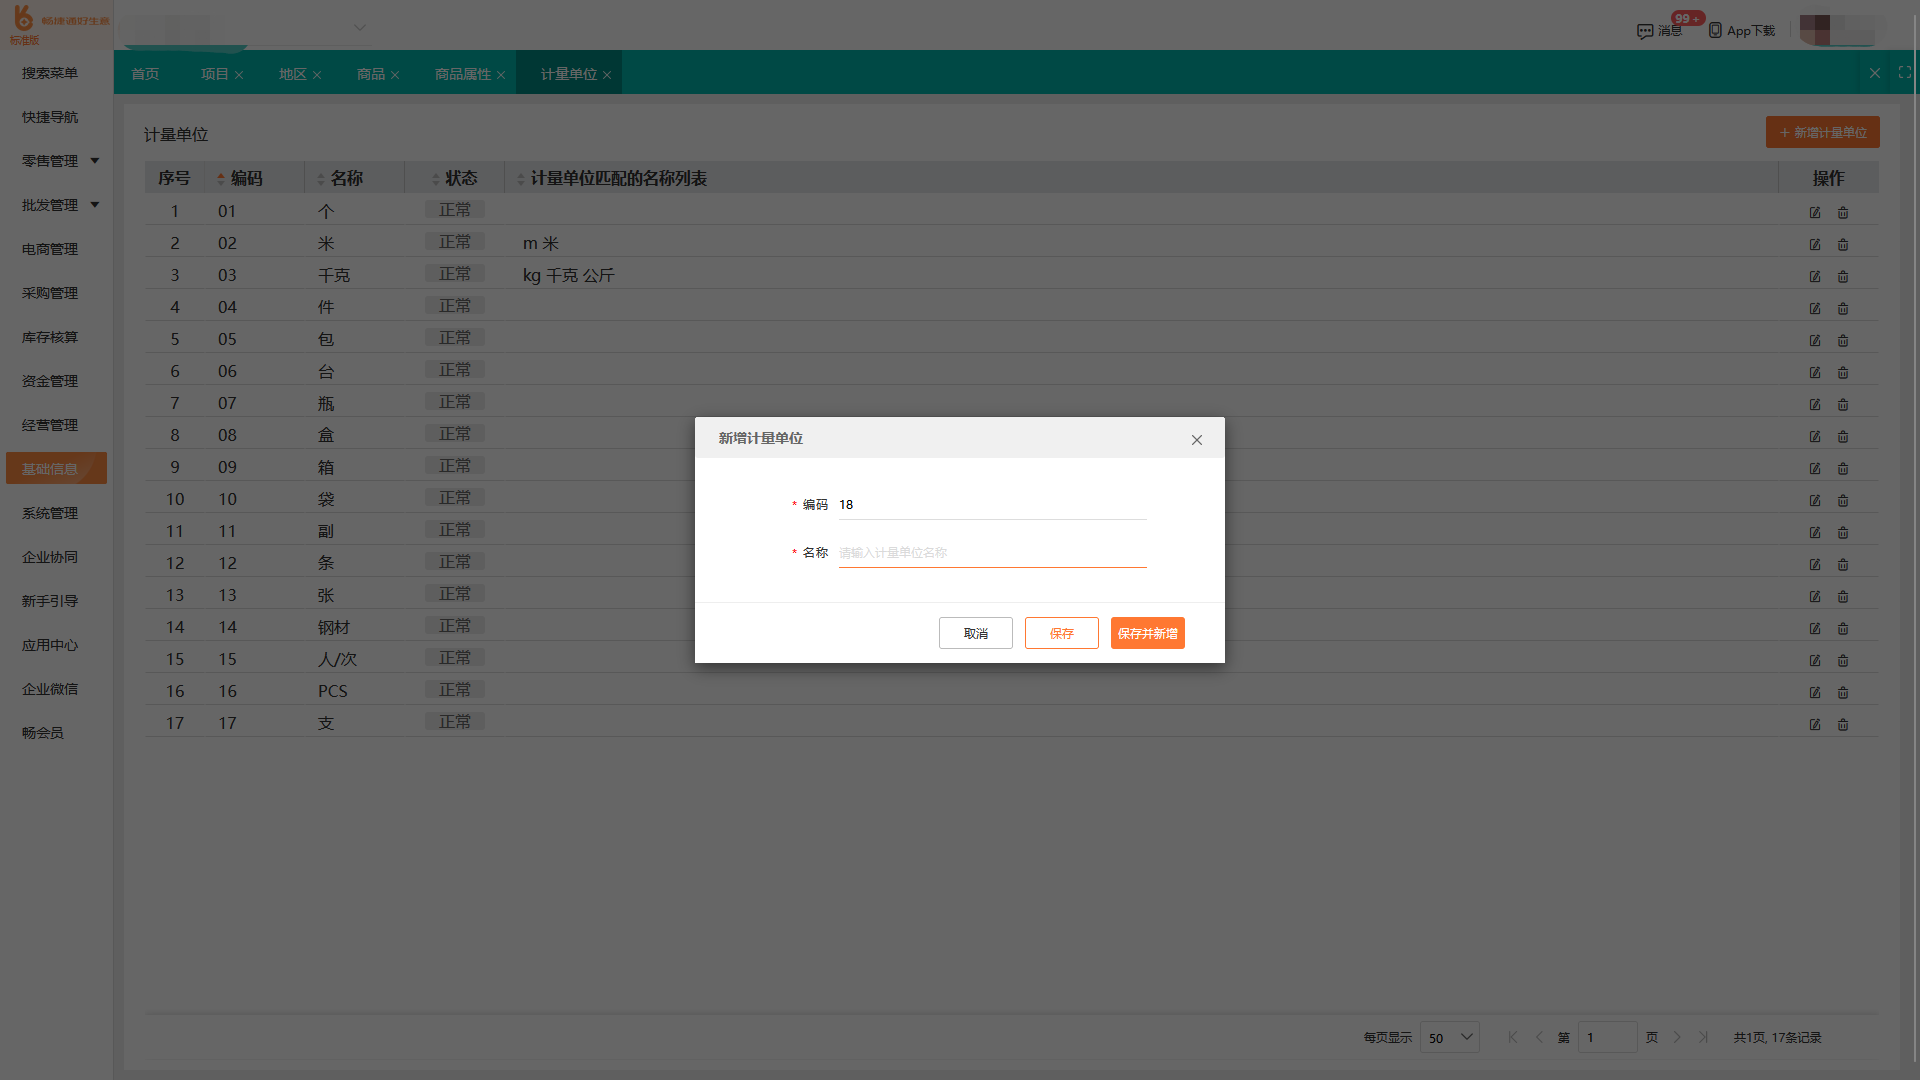Click the edit icon for row 7 瓶

(x=1815, y=404)
